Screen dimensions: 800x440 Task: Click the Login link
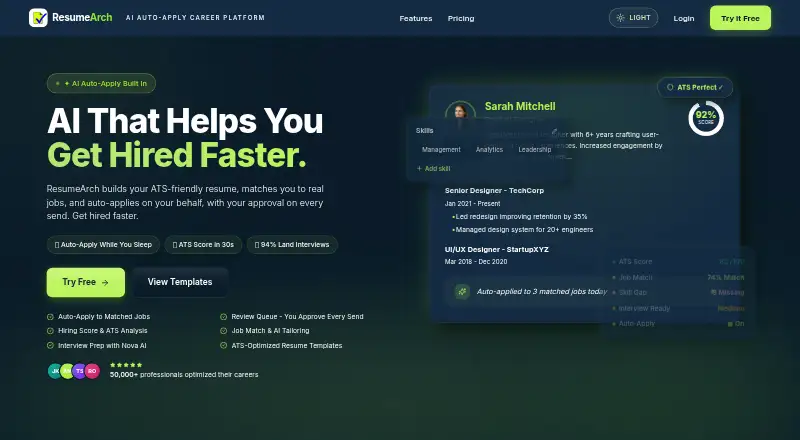(684, 18)
